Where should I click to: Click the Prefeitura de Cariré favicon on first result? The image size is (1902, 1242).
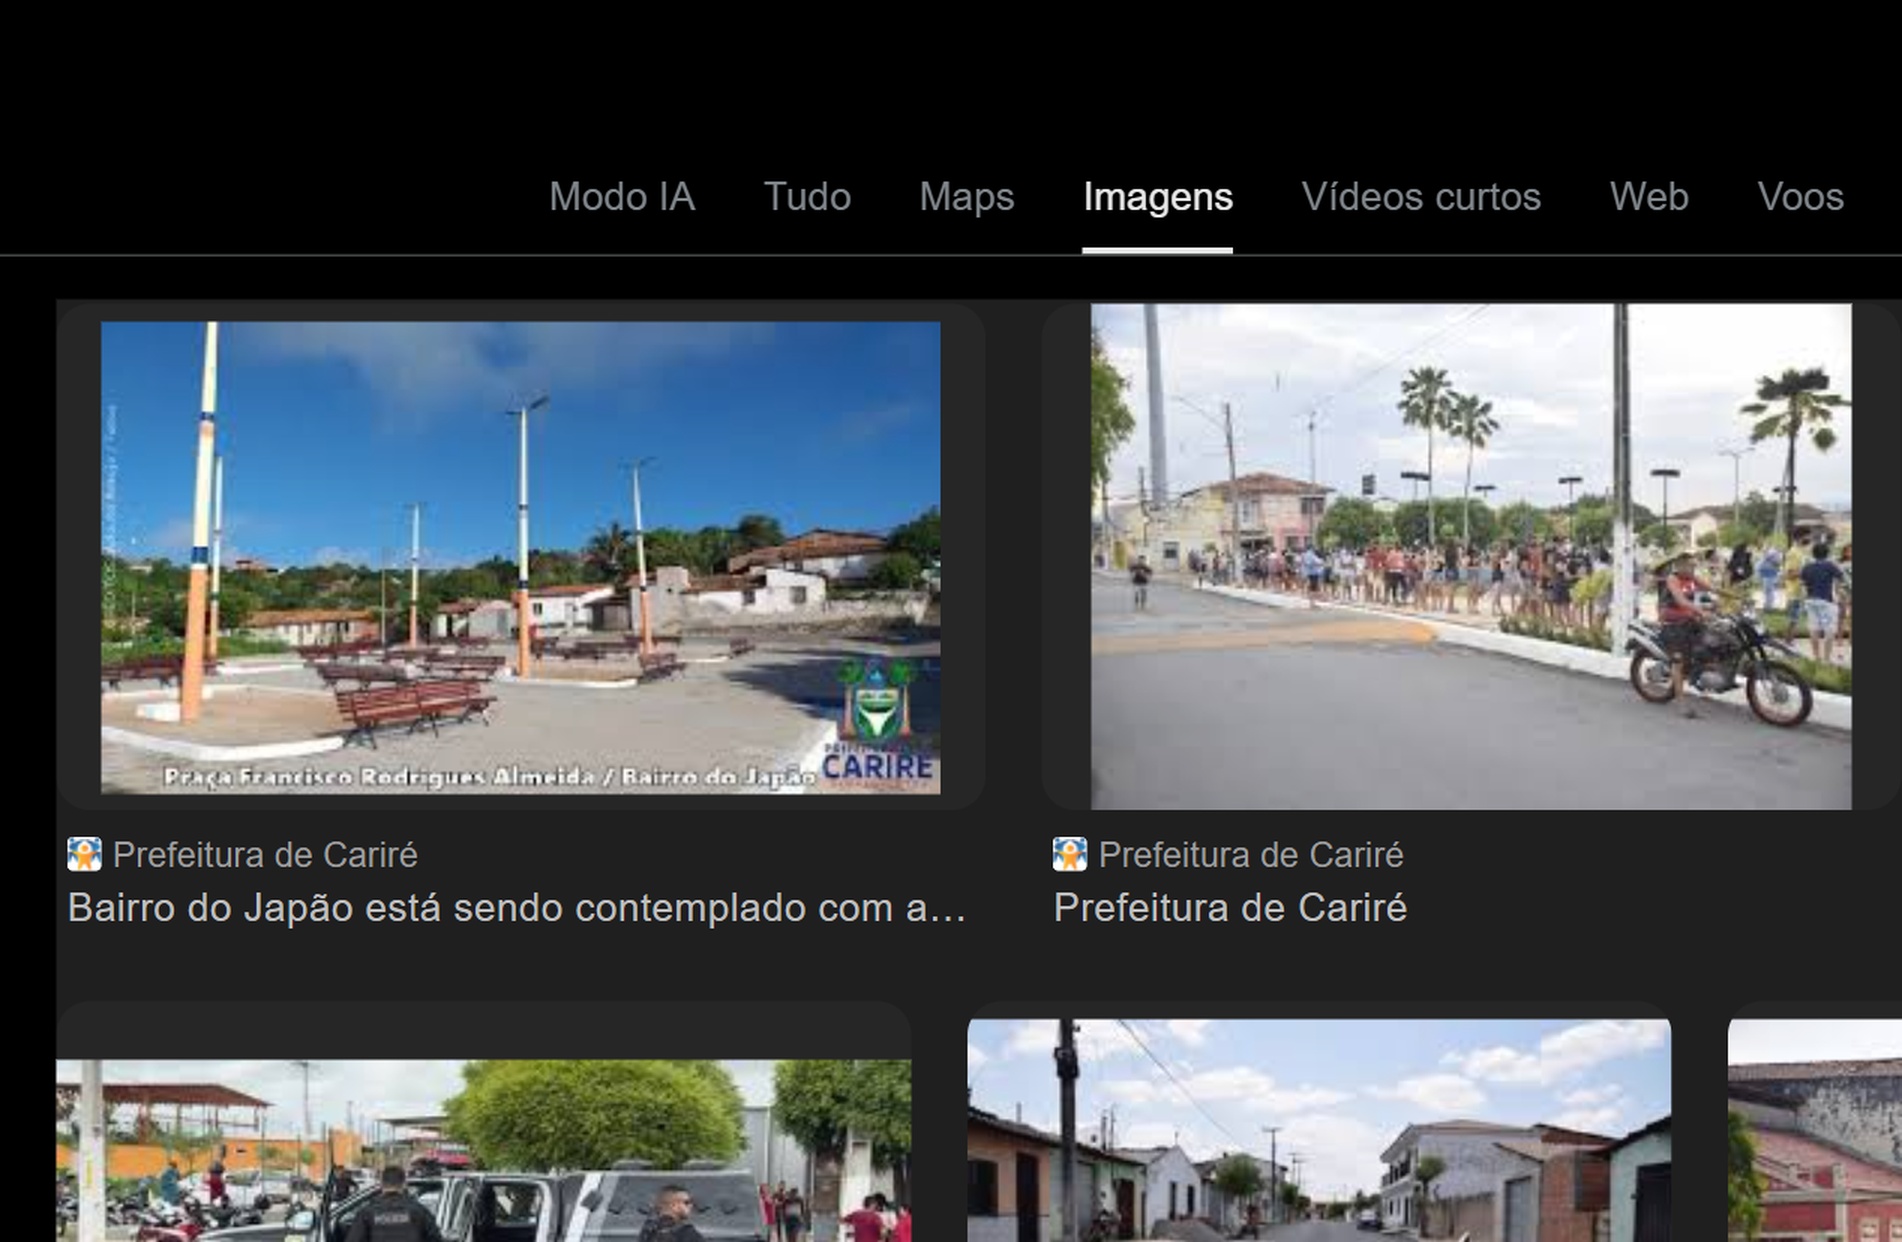click(x=85, y=855)
